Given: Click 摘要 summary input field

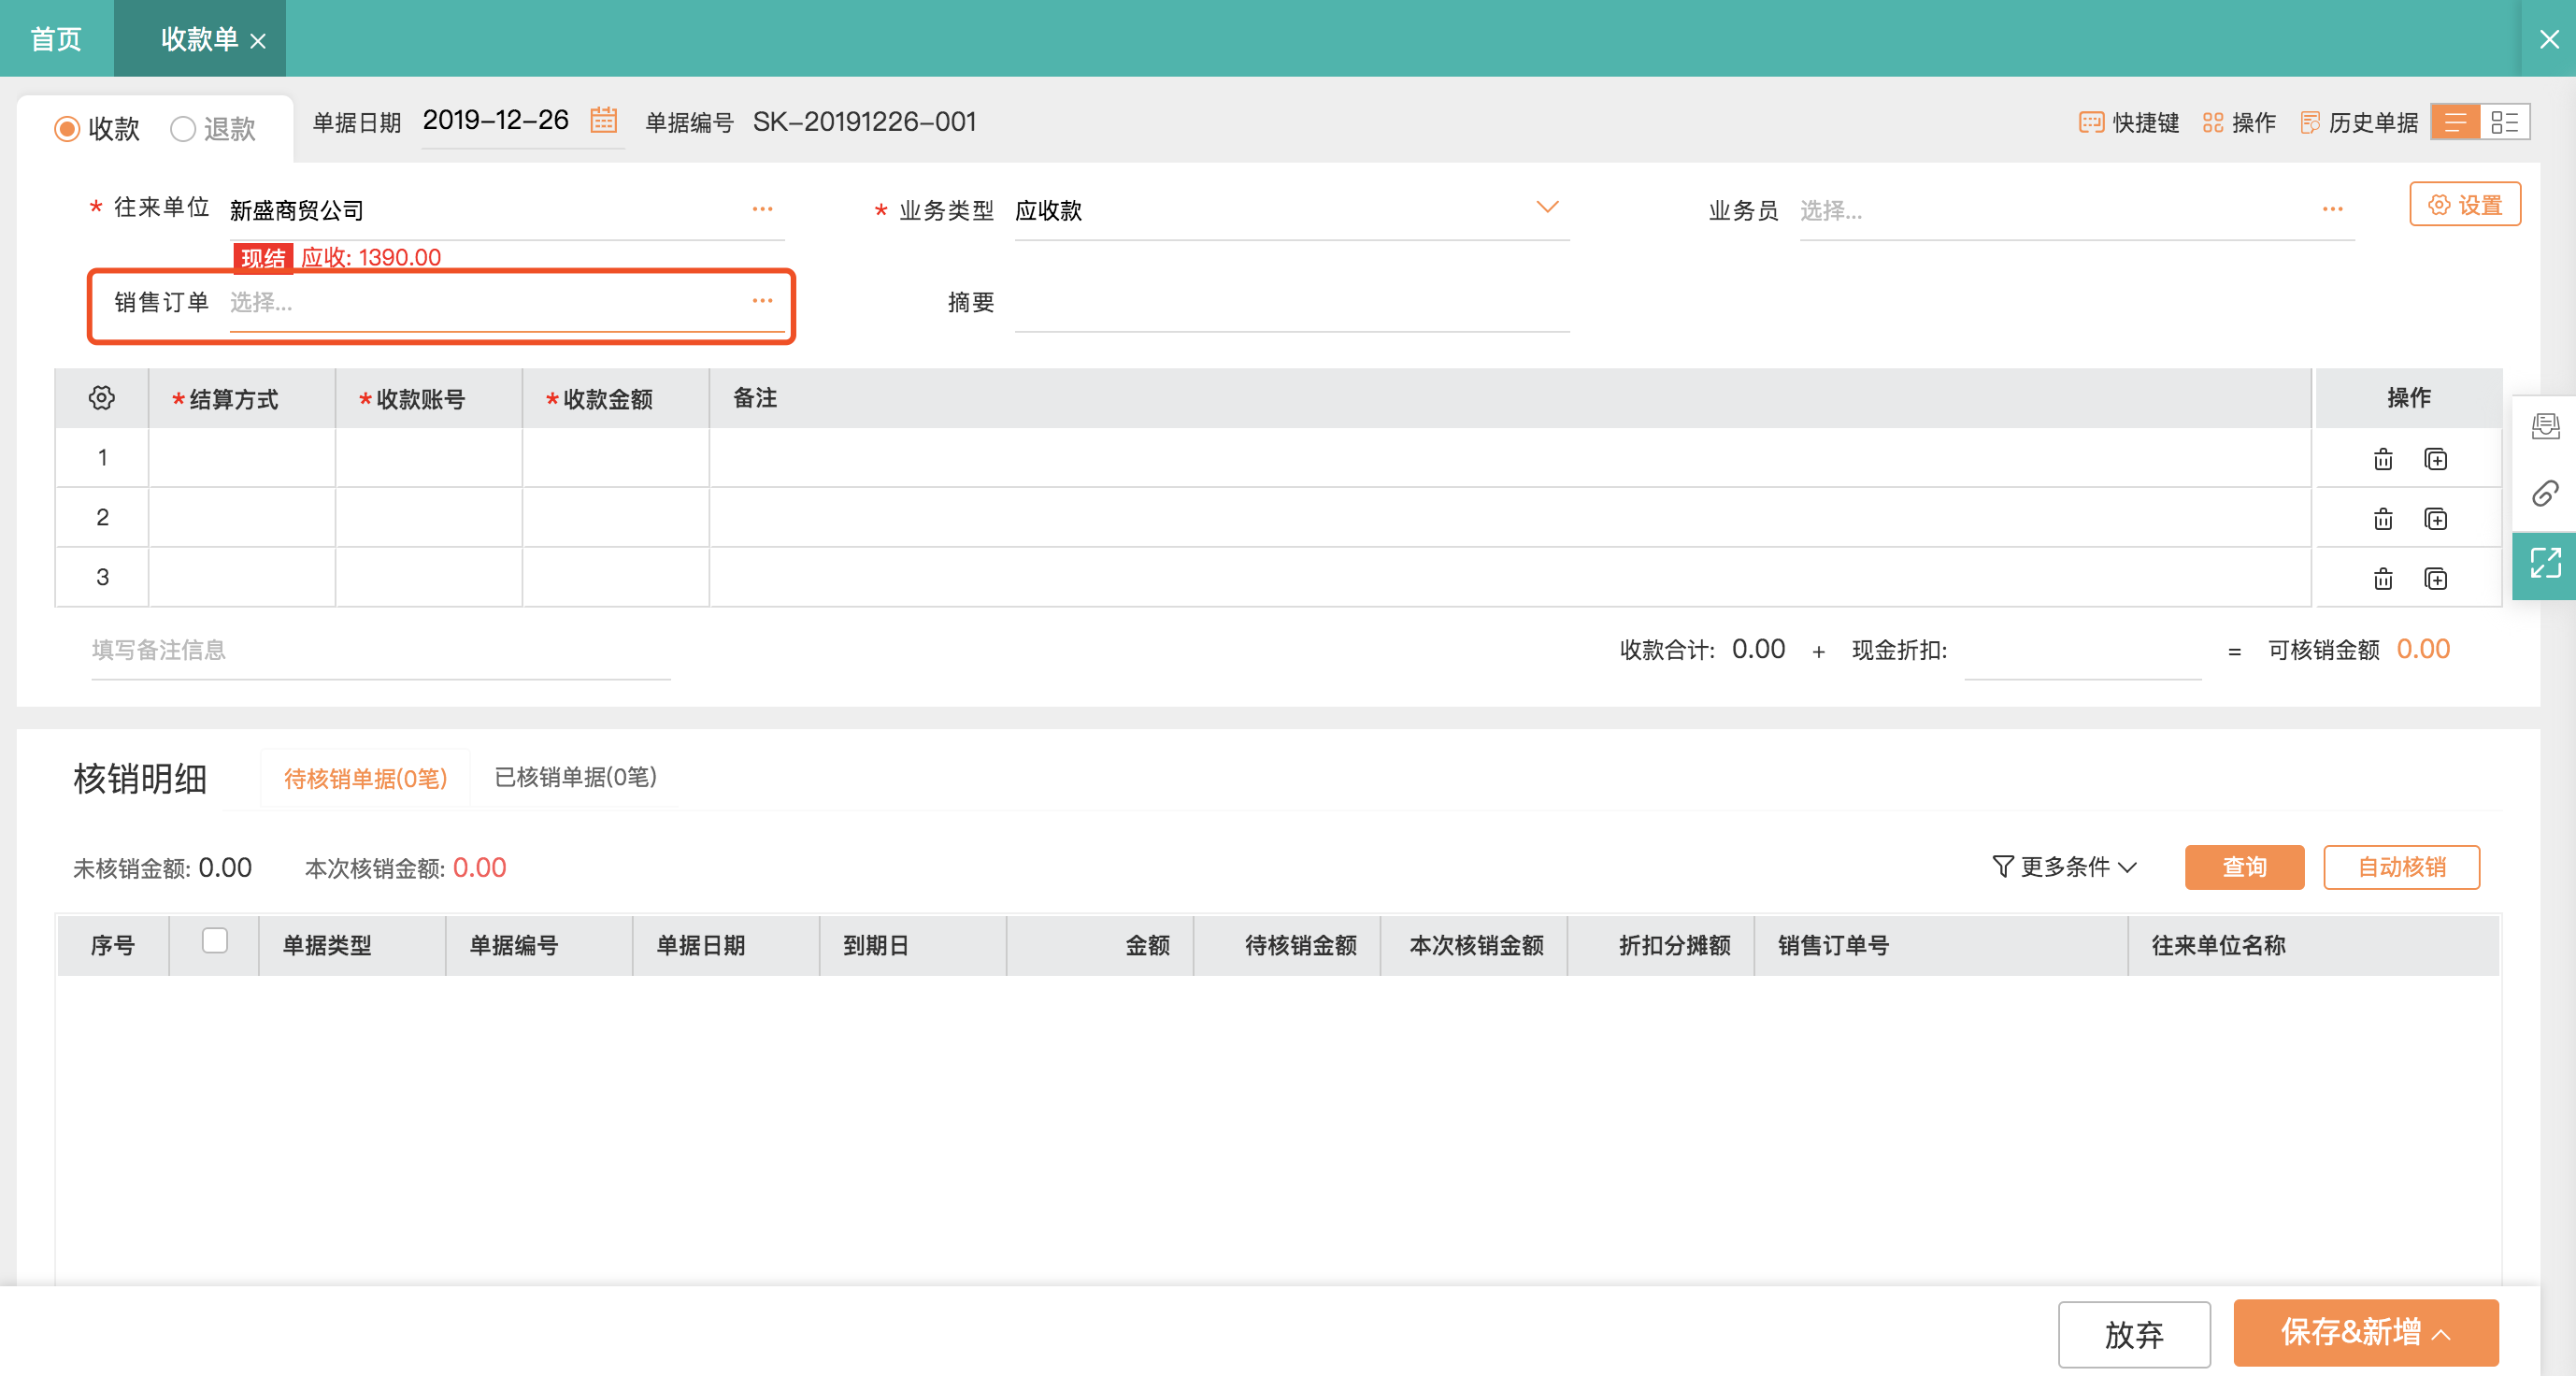Looking at the screenshot, I should (x=1288, y=303).
